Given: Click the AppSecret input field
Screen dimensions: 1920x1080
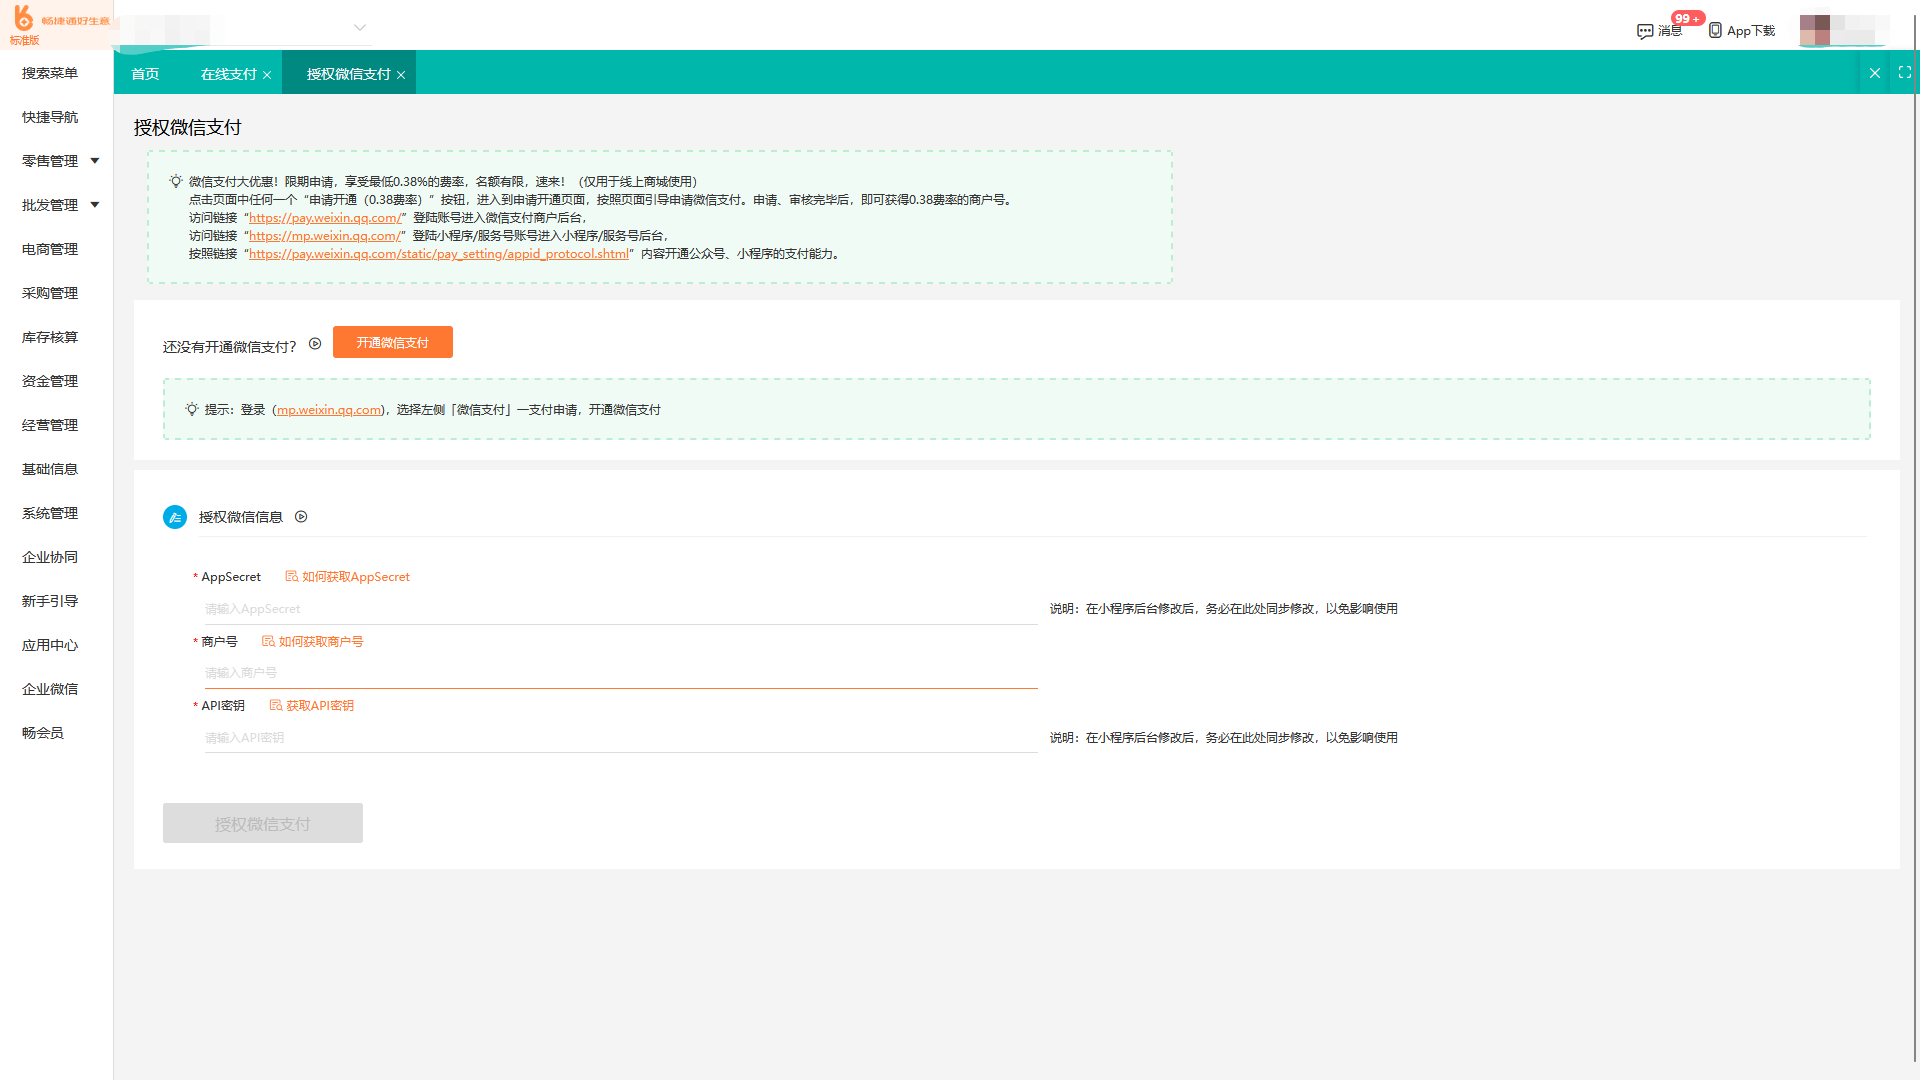Looking at the screenshot, I should [x=617, y=608].
